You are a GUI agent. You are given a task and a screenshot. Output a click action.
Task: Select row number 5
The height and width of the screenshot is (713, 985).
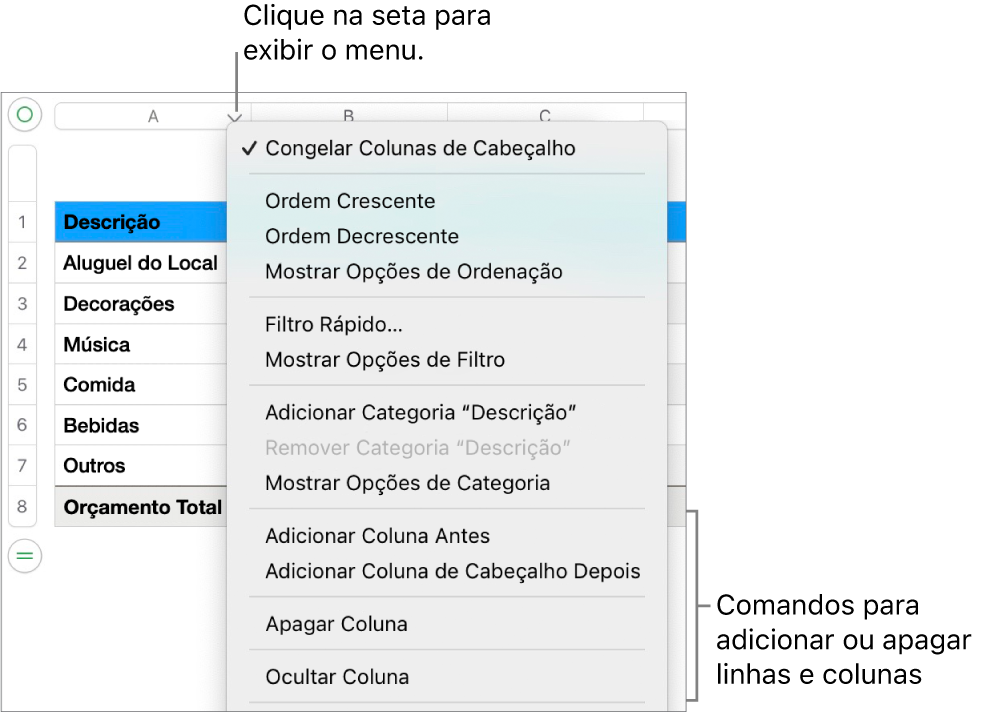(22, 384)
